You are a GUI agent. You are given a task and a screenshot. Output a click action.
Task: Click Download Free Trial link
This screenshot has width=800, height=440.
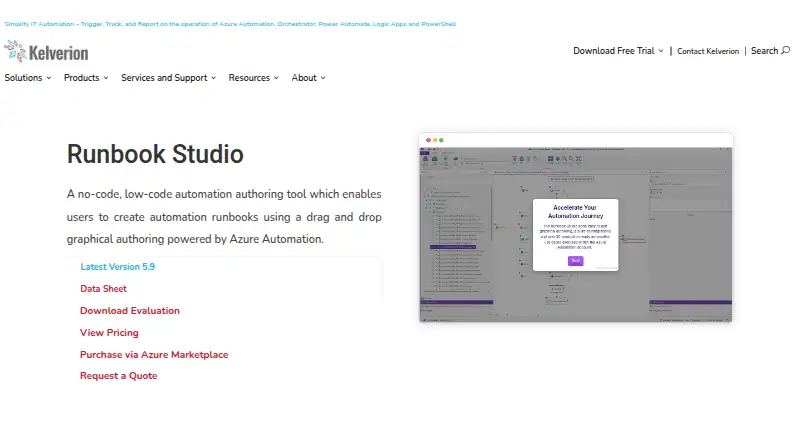pyautogui.click(x=614, y=51)
